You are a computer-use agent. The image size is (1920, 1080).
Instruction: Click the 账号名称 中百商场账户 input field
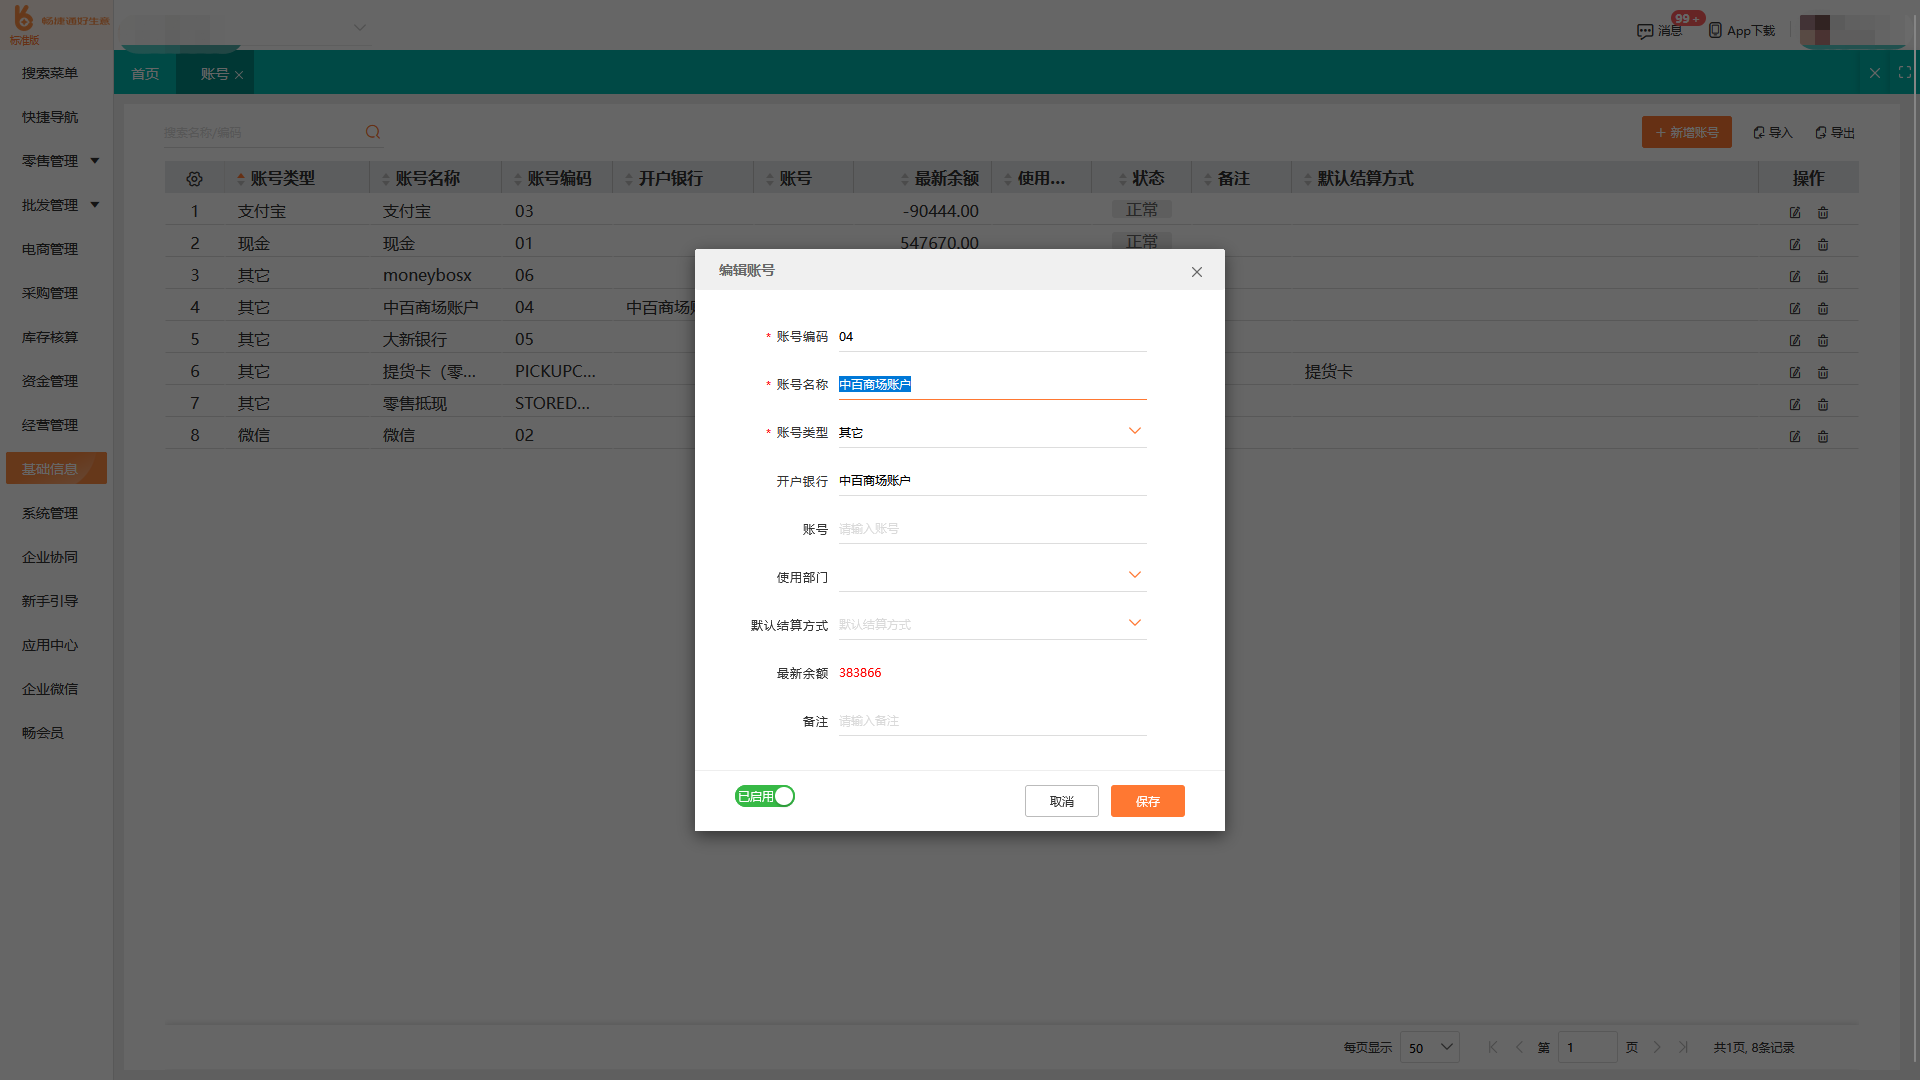point(990,384)
